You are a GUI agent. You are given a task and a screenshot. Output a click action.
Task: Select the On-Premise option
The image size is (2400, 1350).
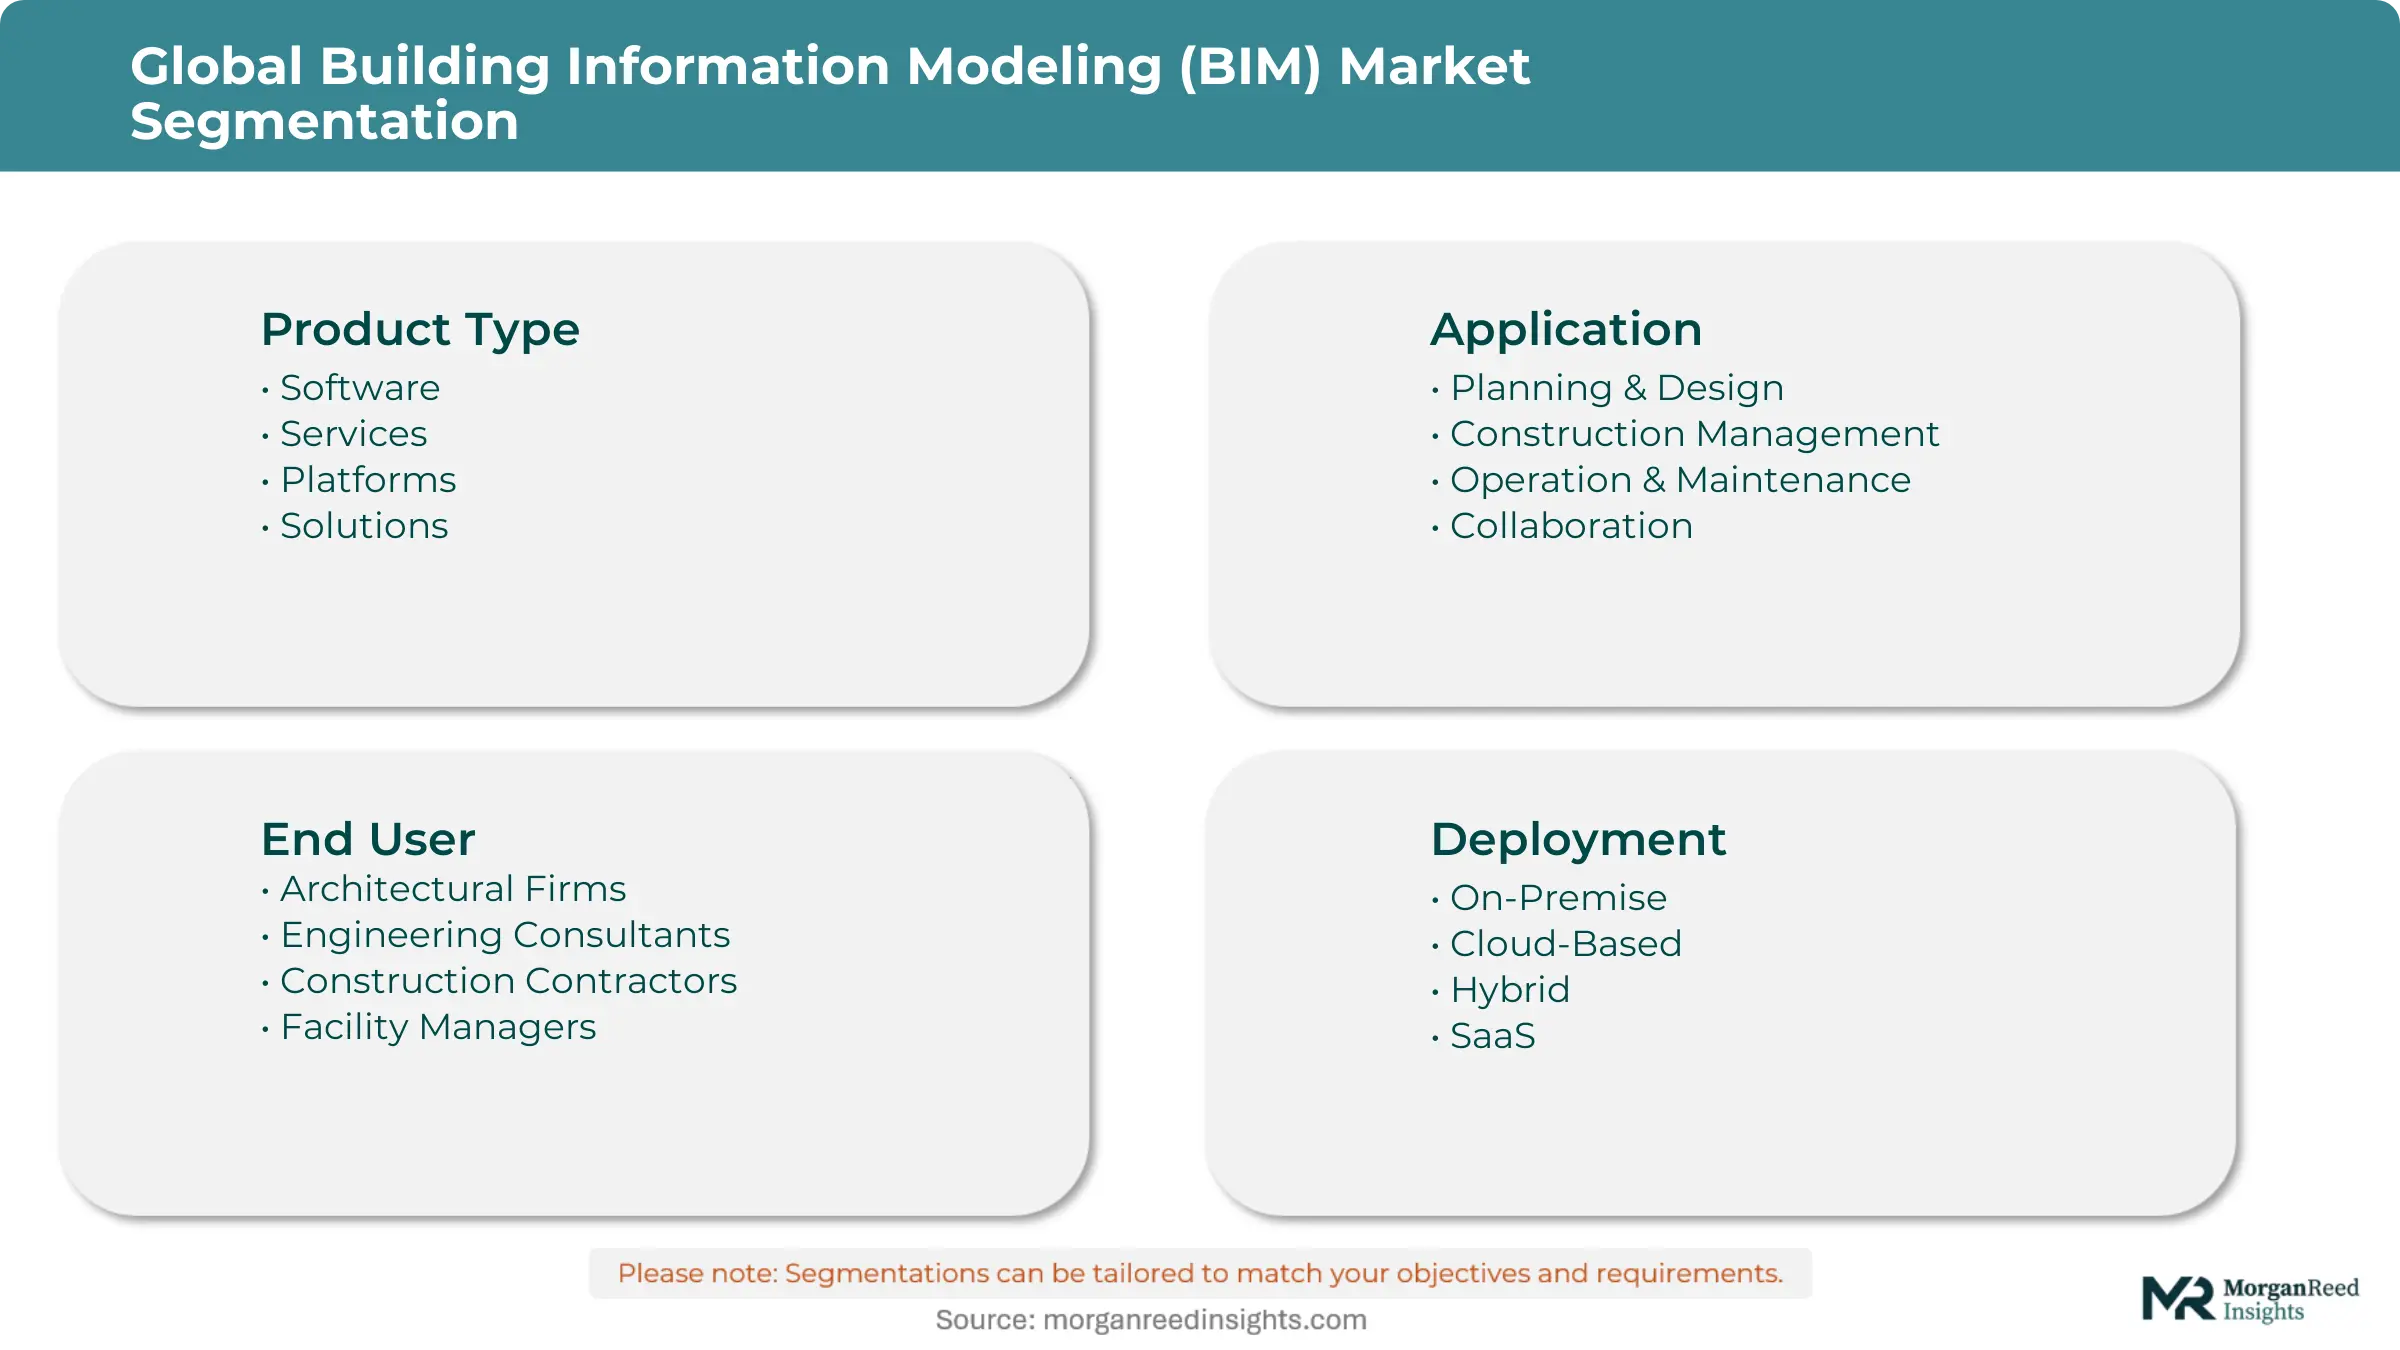click(x=1557, y=897)
